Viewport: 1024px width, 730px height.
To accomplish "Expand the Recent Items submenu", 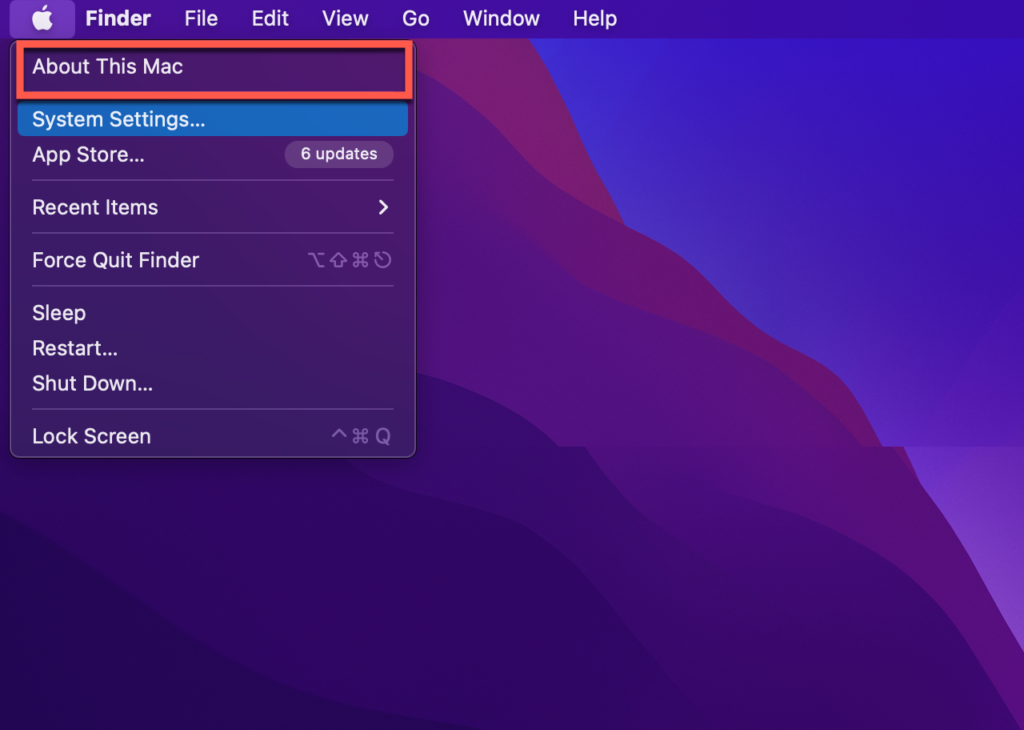I will point(213,207).
